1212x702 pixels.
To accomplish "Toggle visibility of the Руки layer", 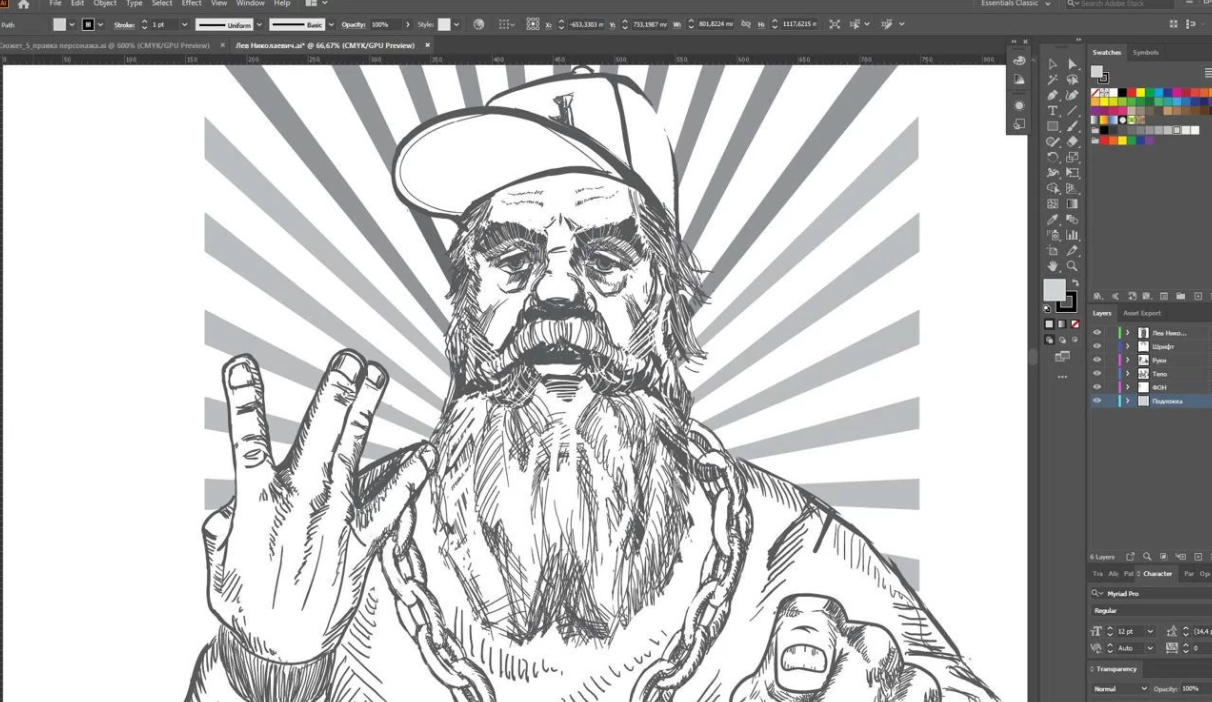I will tap(1097, 360).
